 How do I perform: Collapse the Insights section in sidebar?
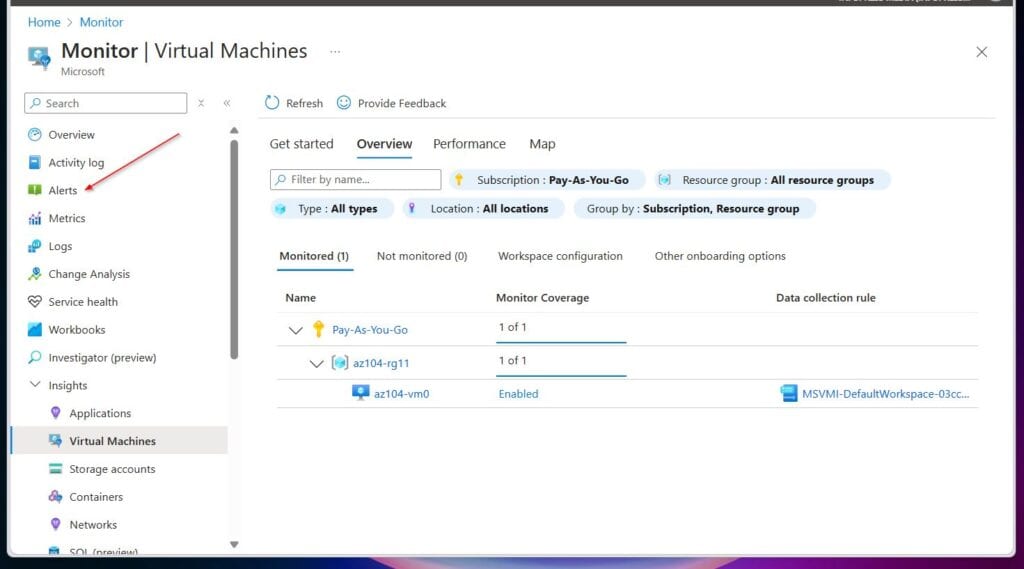[35, 385]
